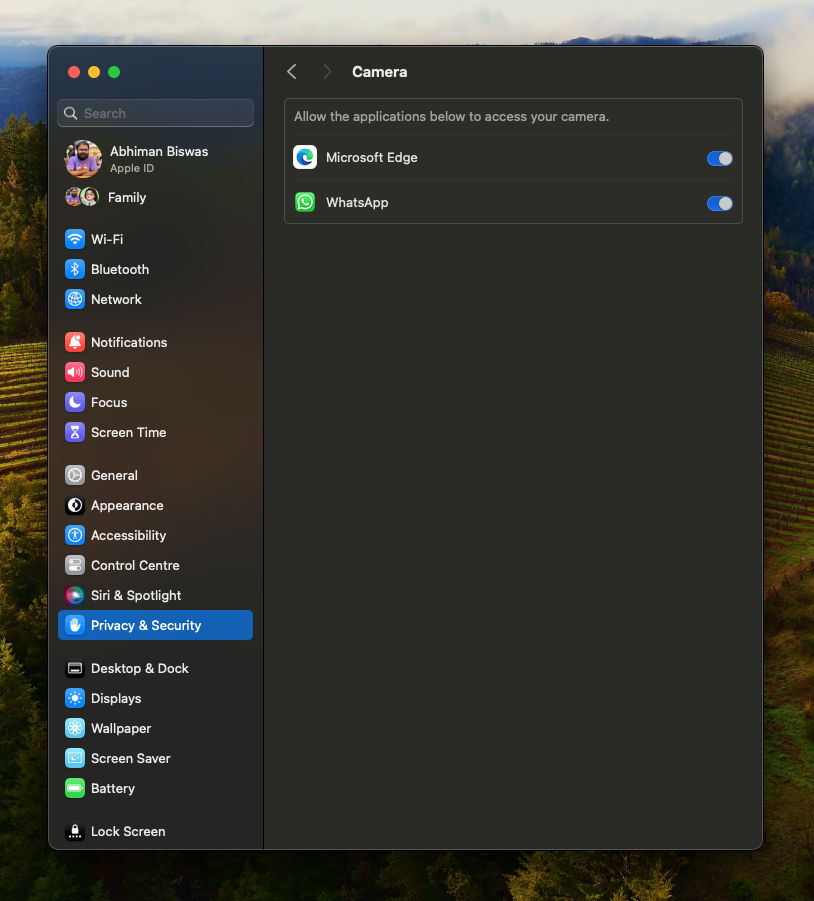The image size is (814, 901).
Task: Click the Desktop & Dock icon
Action: (75, 668)
